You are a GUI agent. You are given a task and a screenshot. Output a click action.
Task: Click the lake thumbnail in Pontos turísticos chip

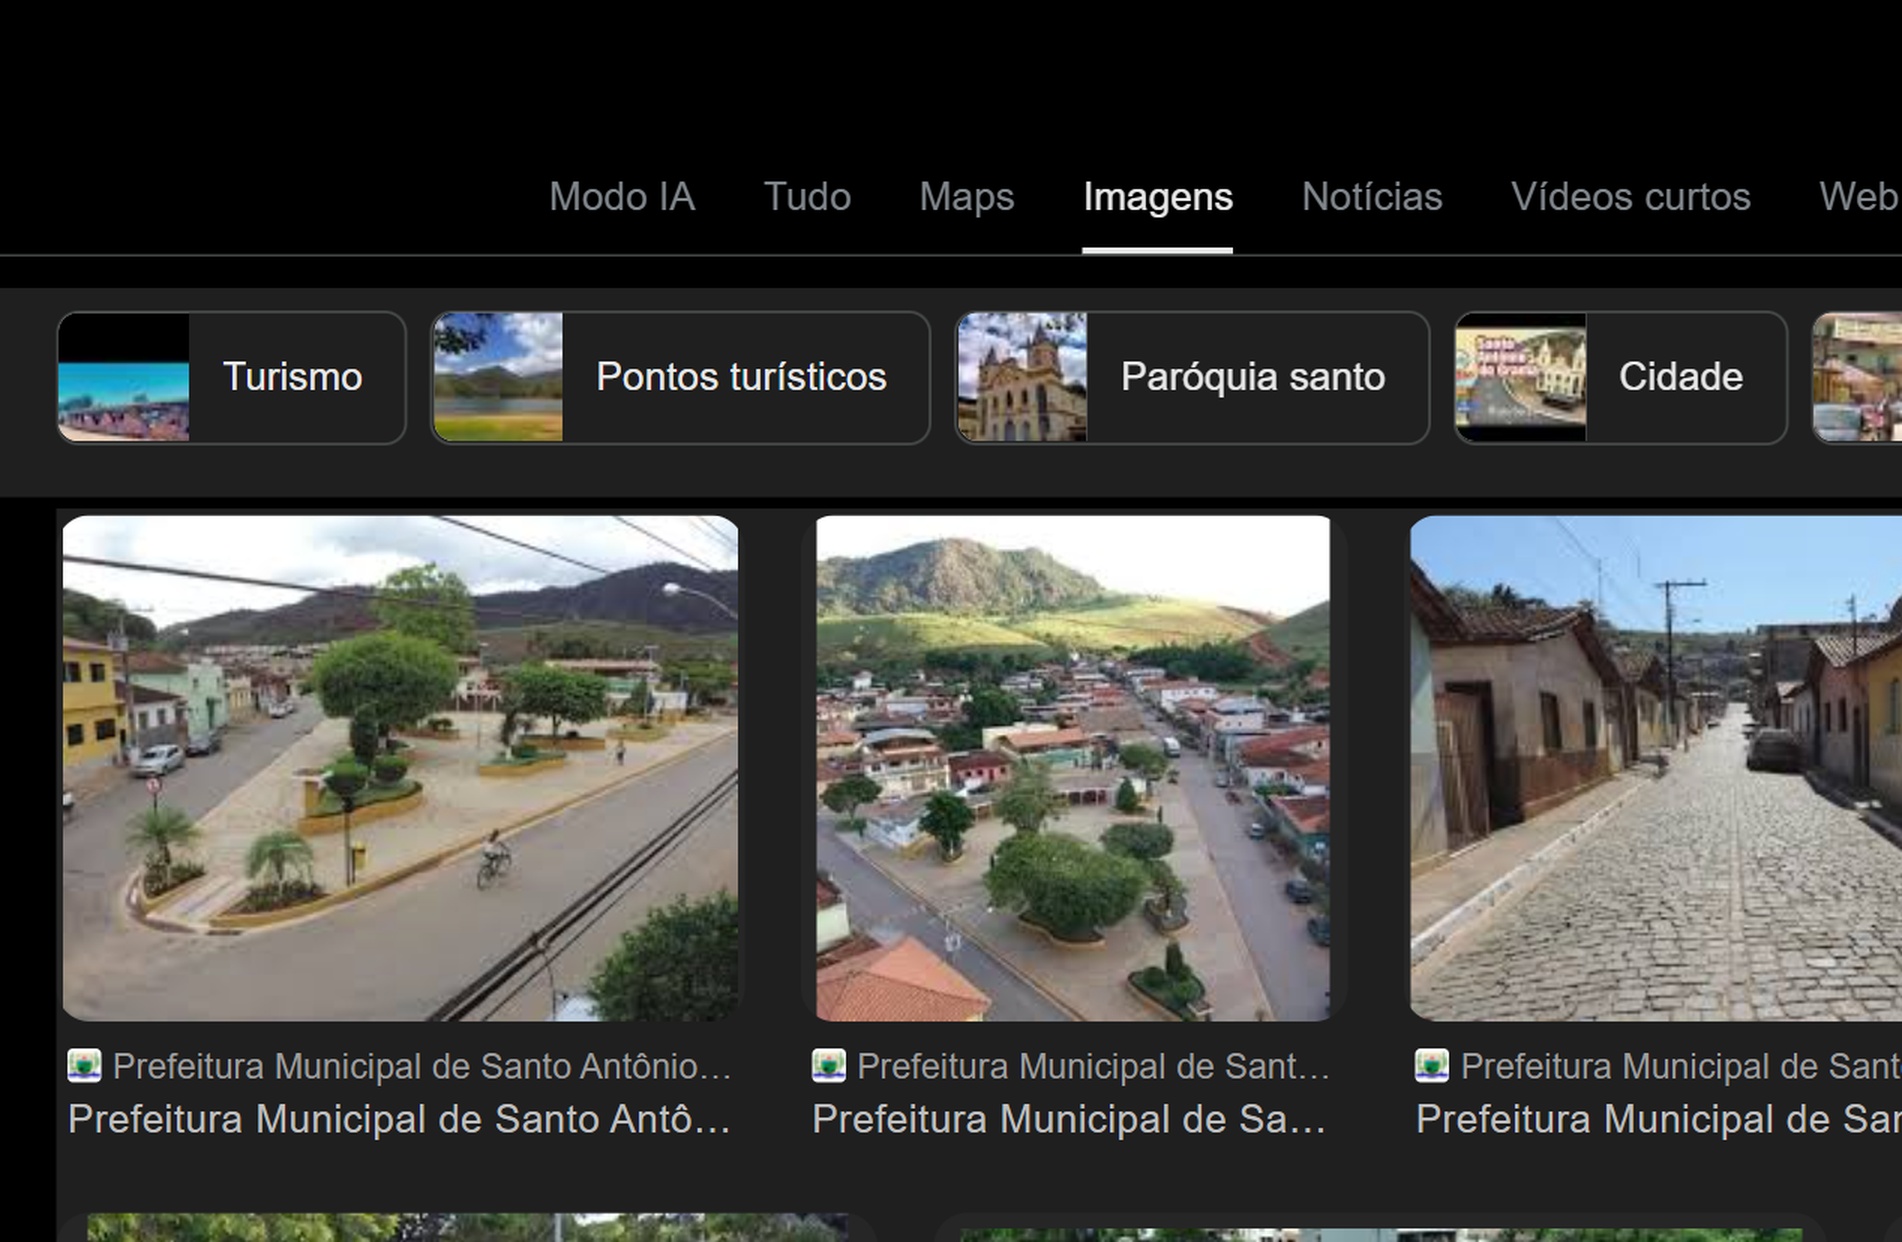[498, 377]
